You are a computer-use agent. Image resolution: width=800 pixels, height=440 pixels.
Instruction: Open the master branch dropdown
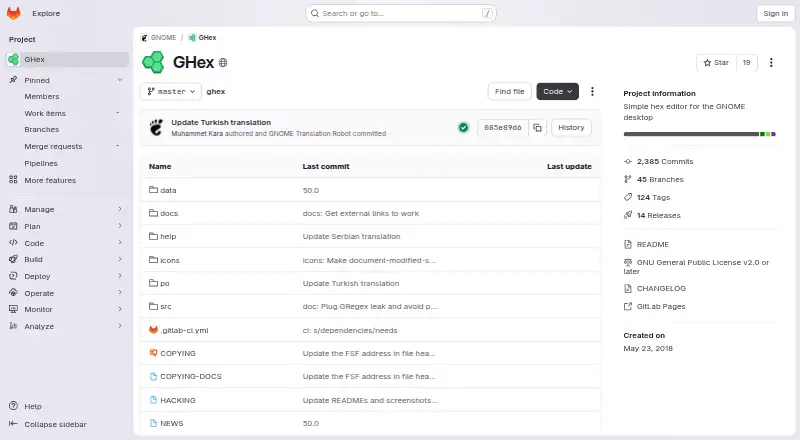170,91
